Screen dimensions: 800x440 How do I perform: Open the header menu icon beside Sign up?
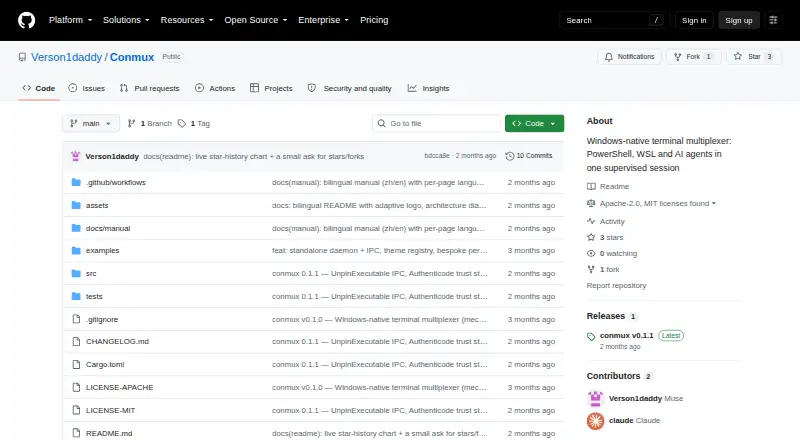pyautogui.click(x=773, y=20)
